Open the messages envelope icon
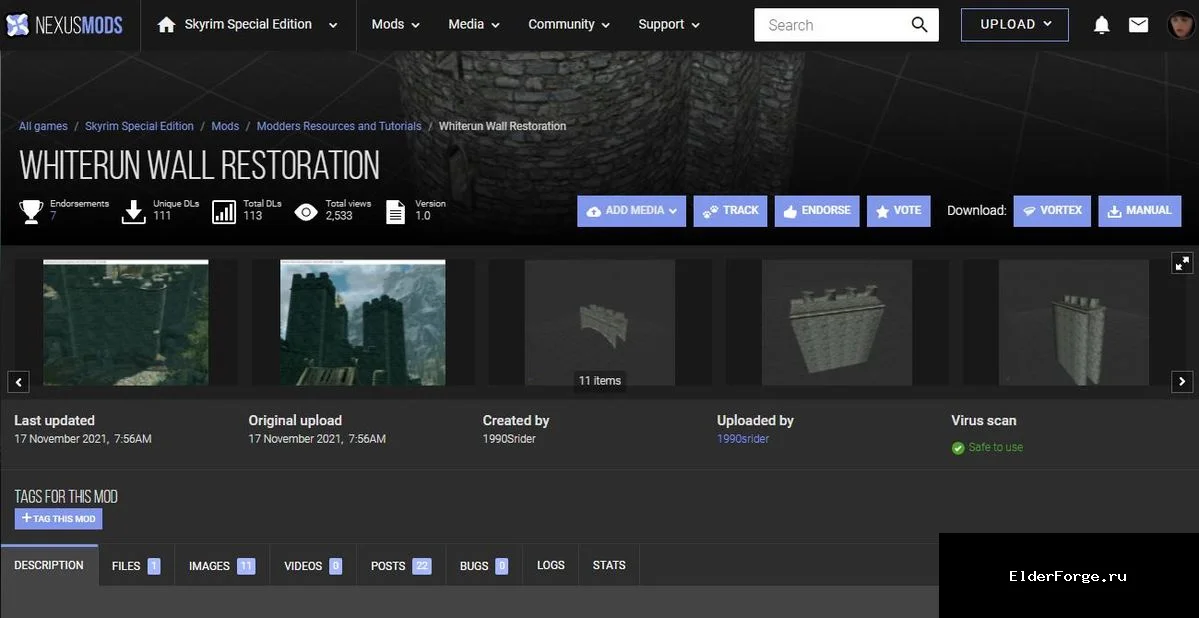The width and height of the screenshot is (1199, 618). coord(1138,25)
